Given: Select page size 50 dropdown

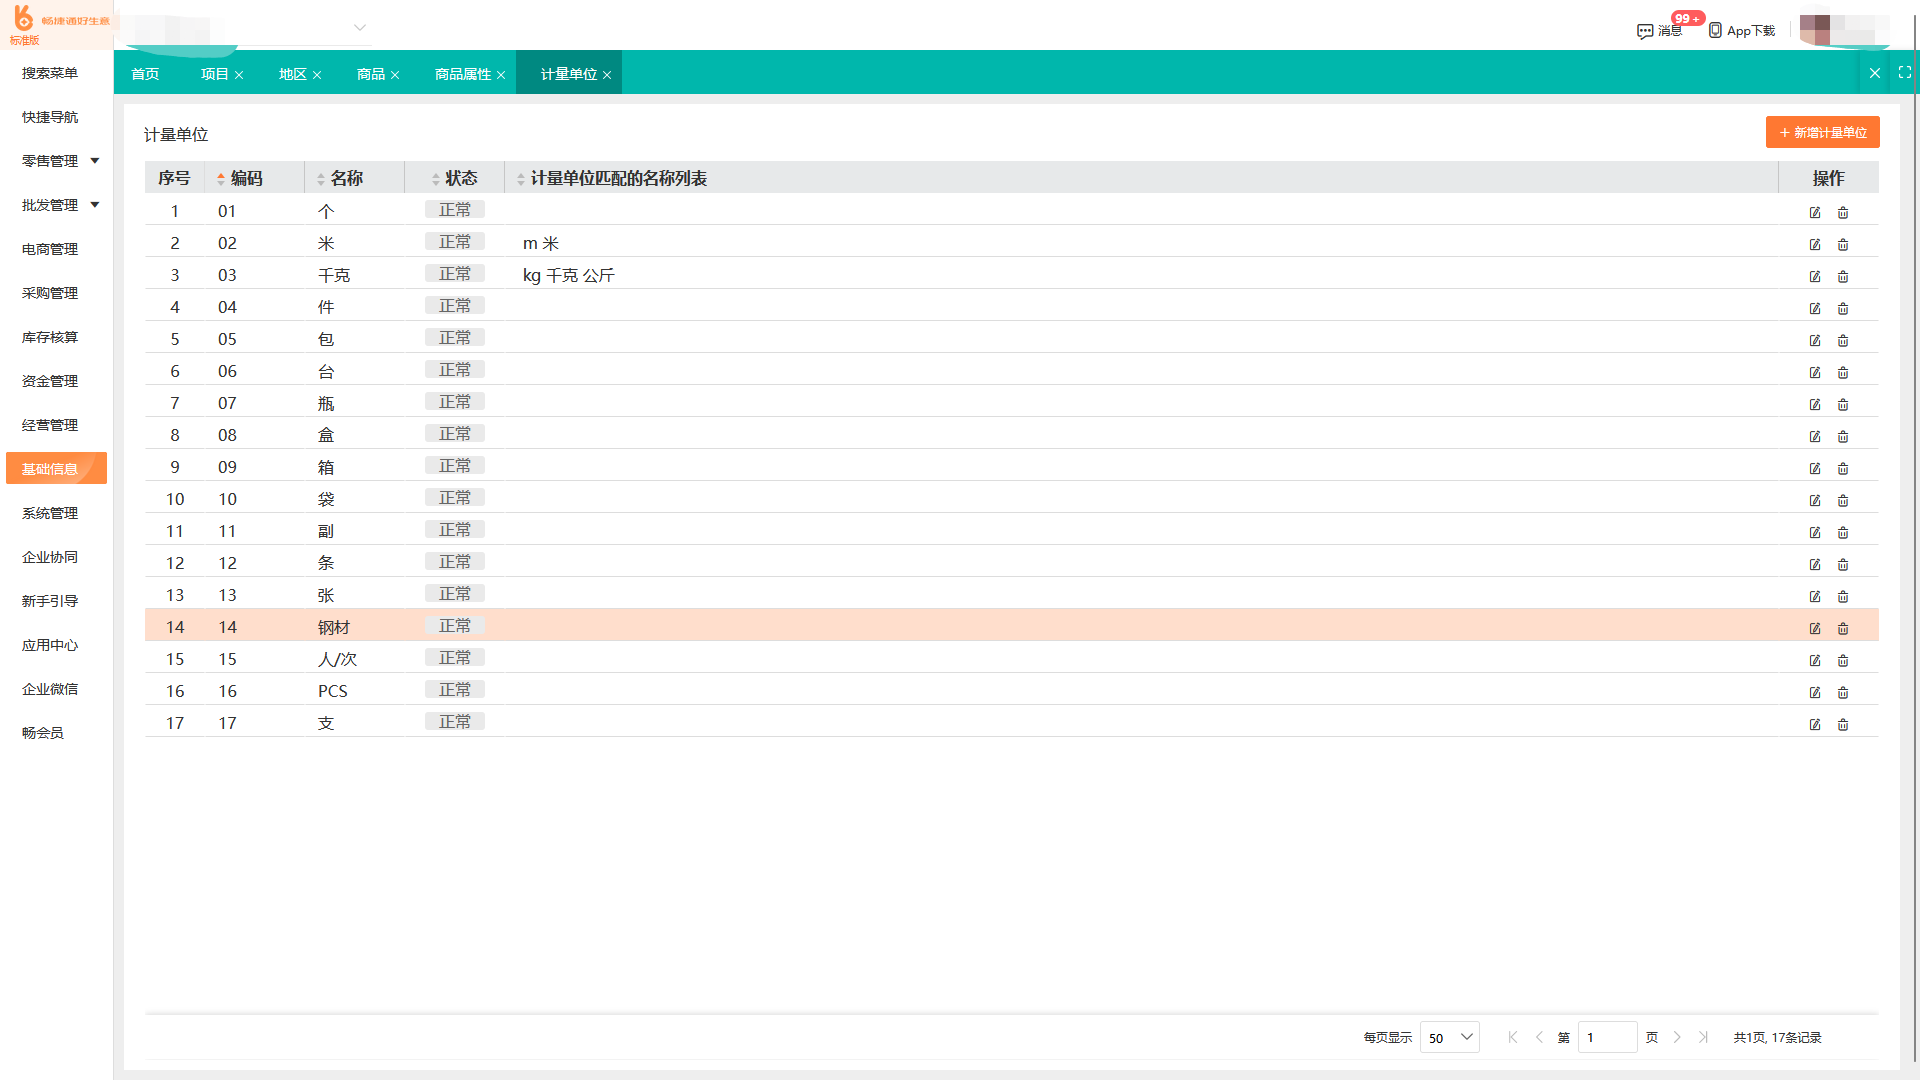Looking at the screenshot, I should pos(1448,1036).
